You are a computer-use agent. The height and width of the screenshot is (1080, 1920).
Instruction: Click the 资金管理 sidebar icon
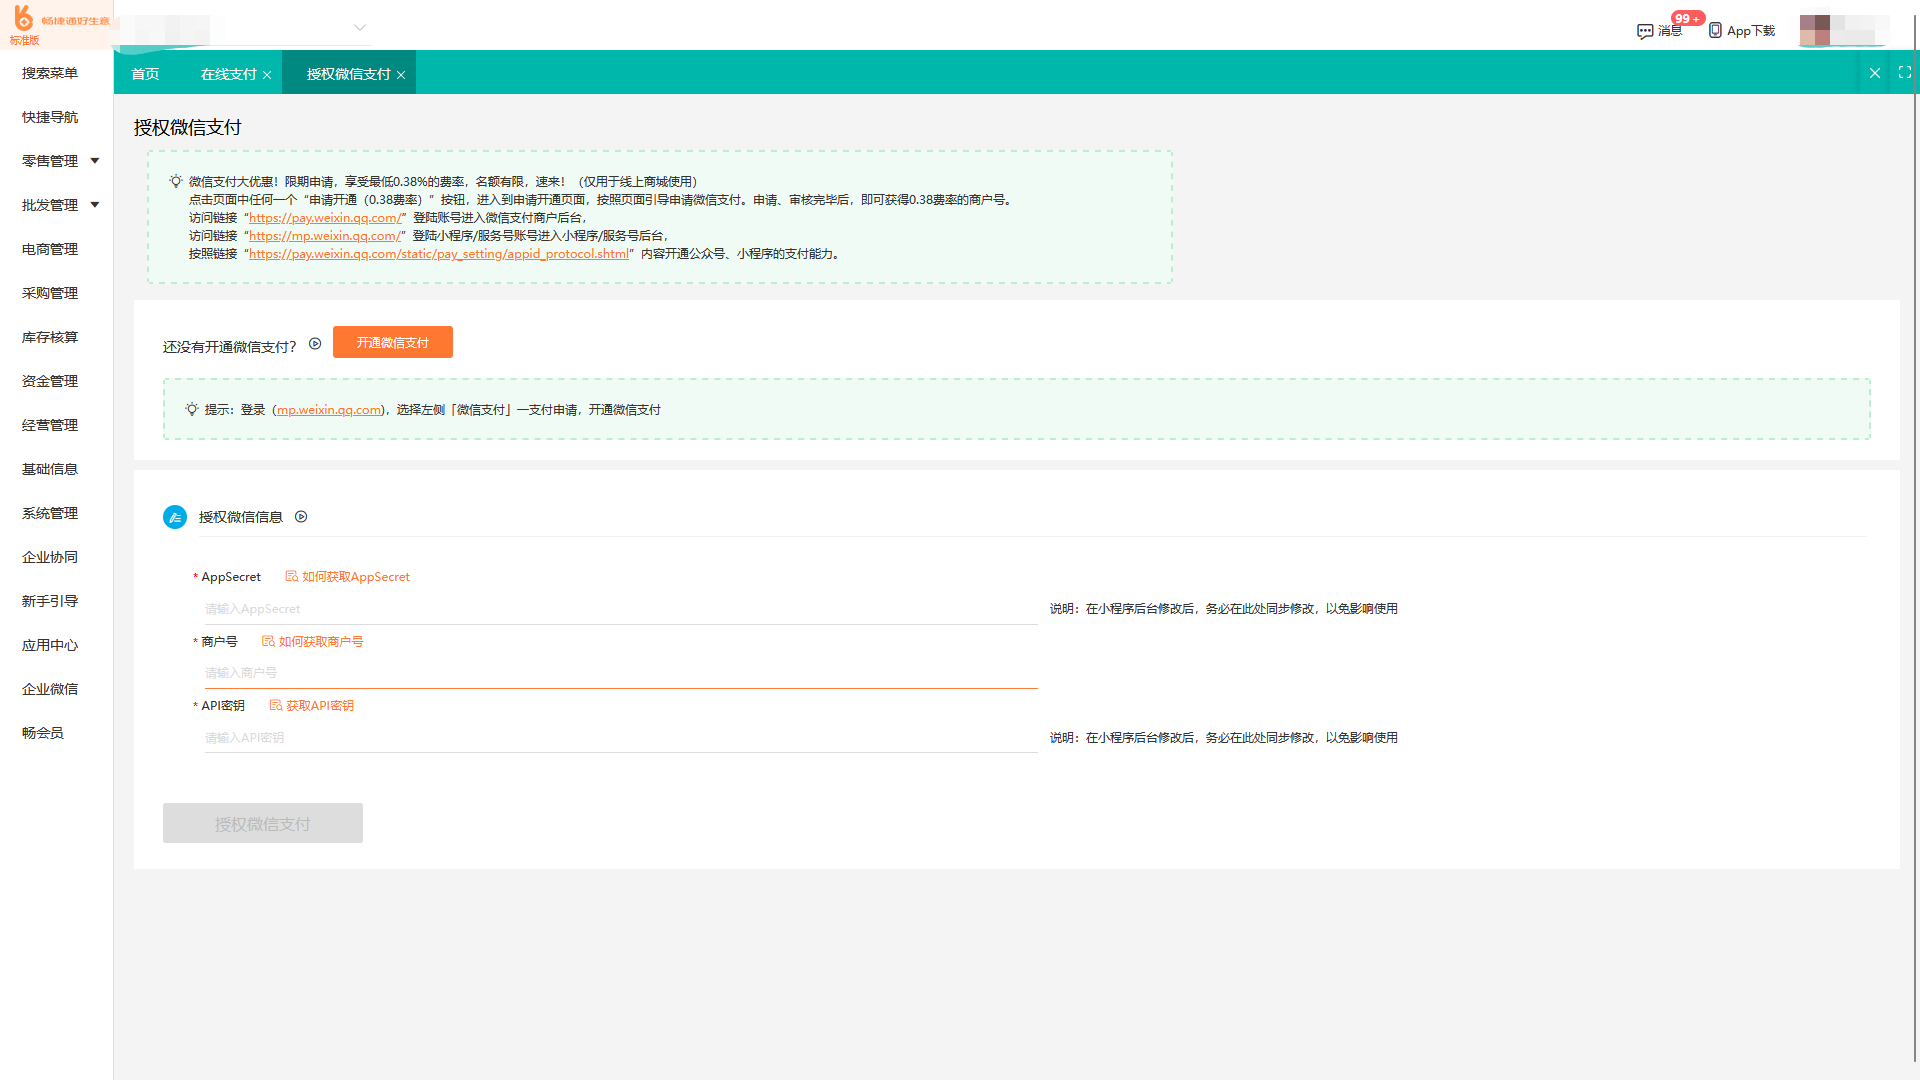click(x=49, y=380)
